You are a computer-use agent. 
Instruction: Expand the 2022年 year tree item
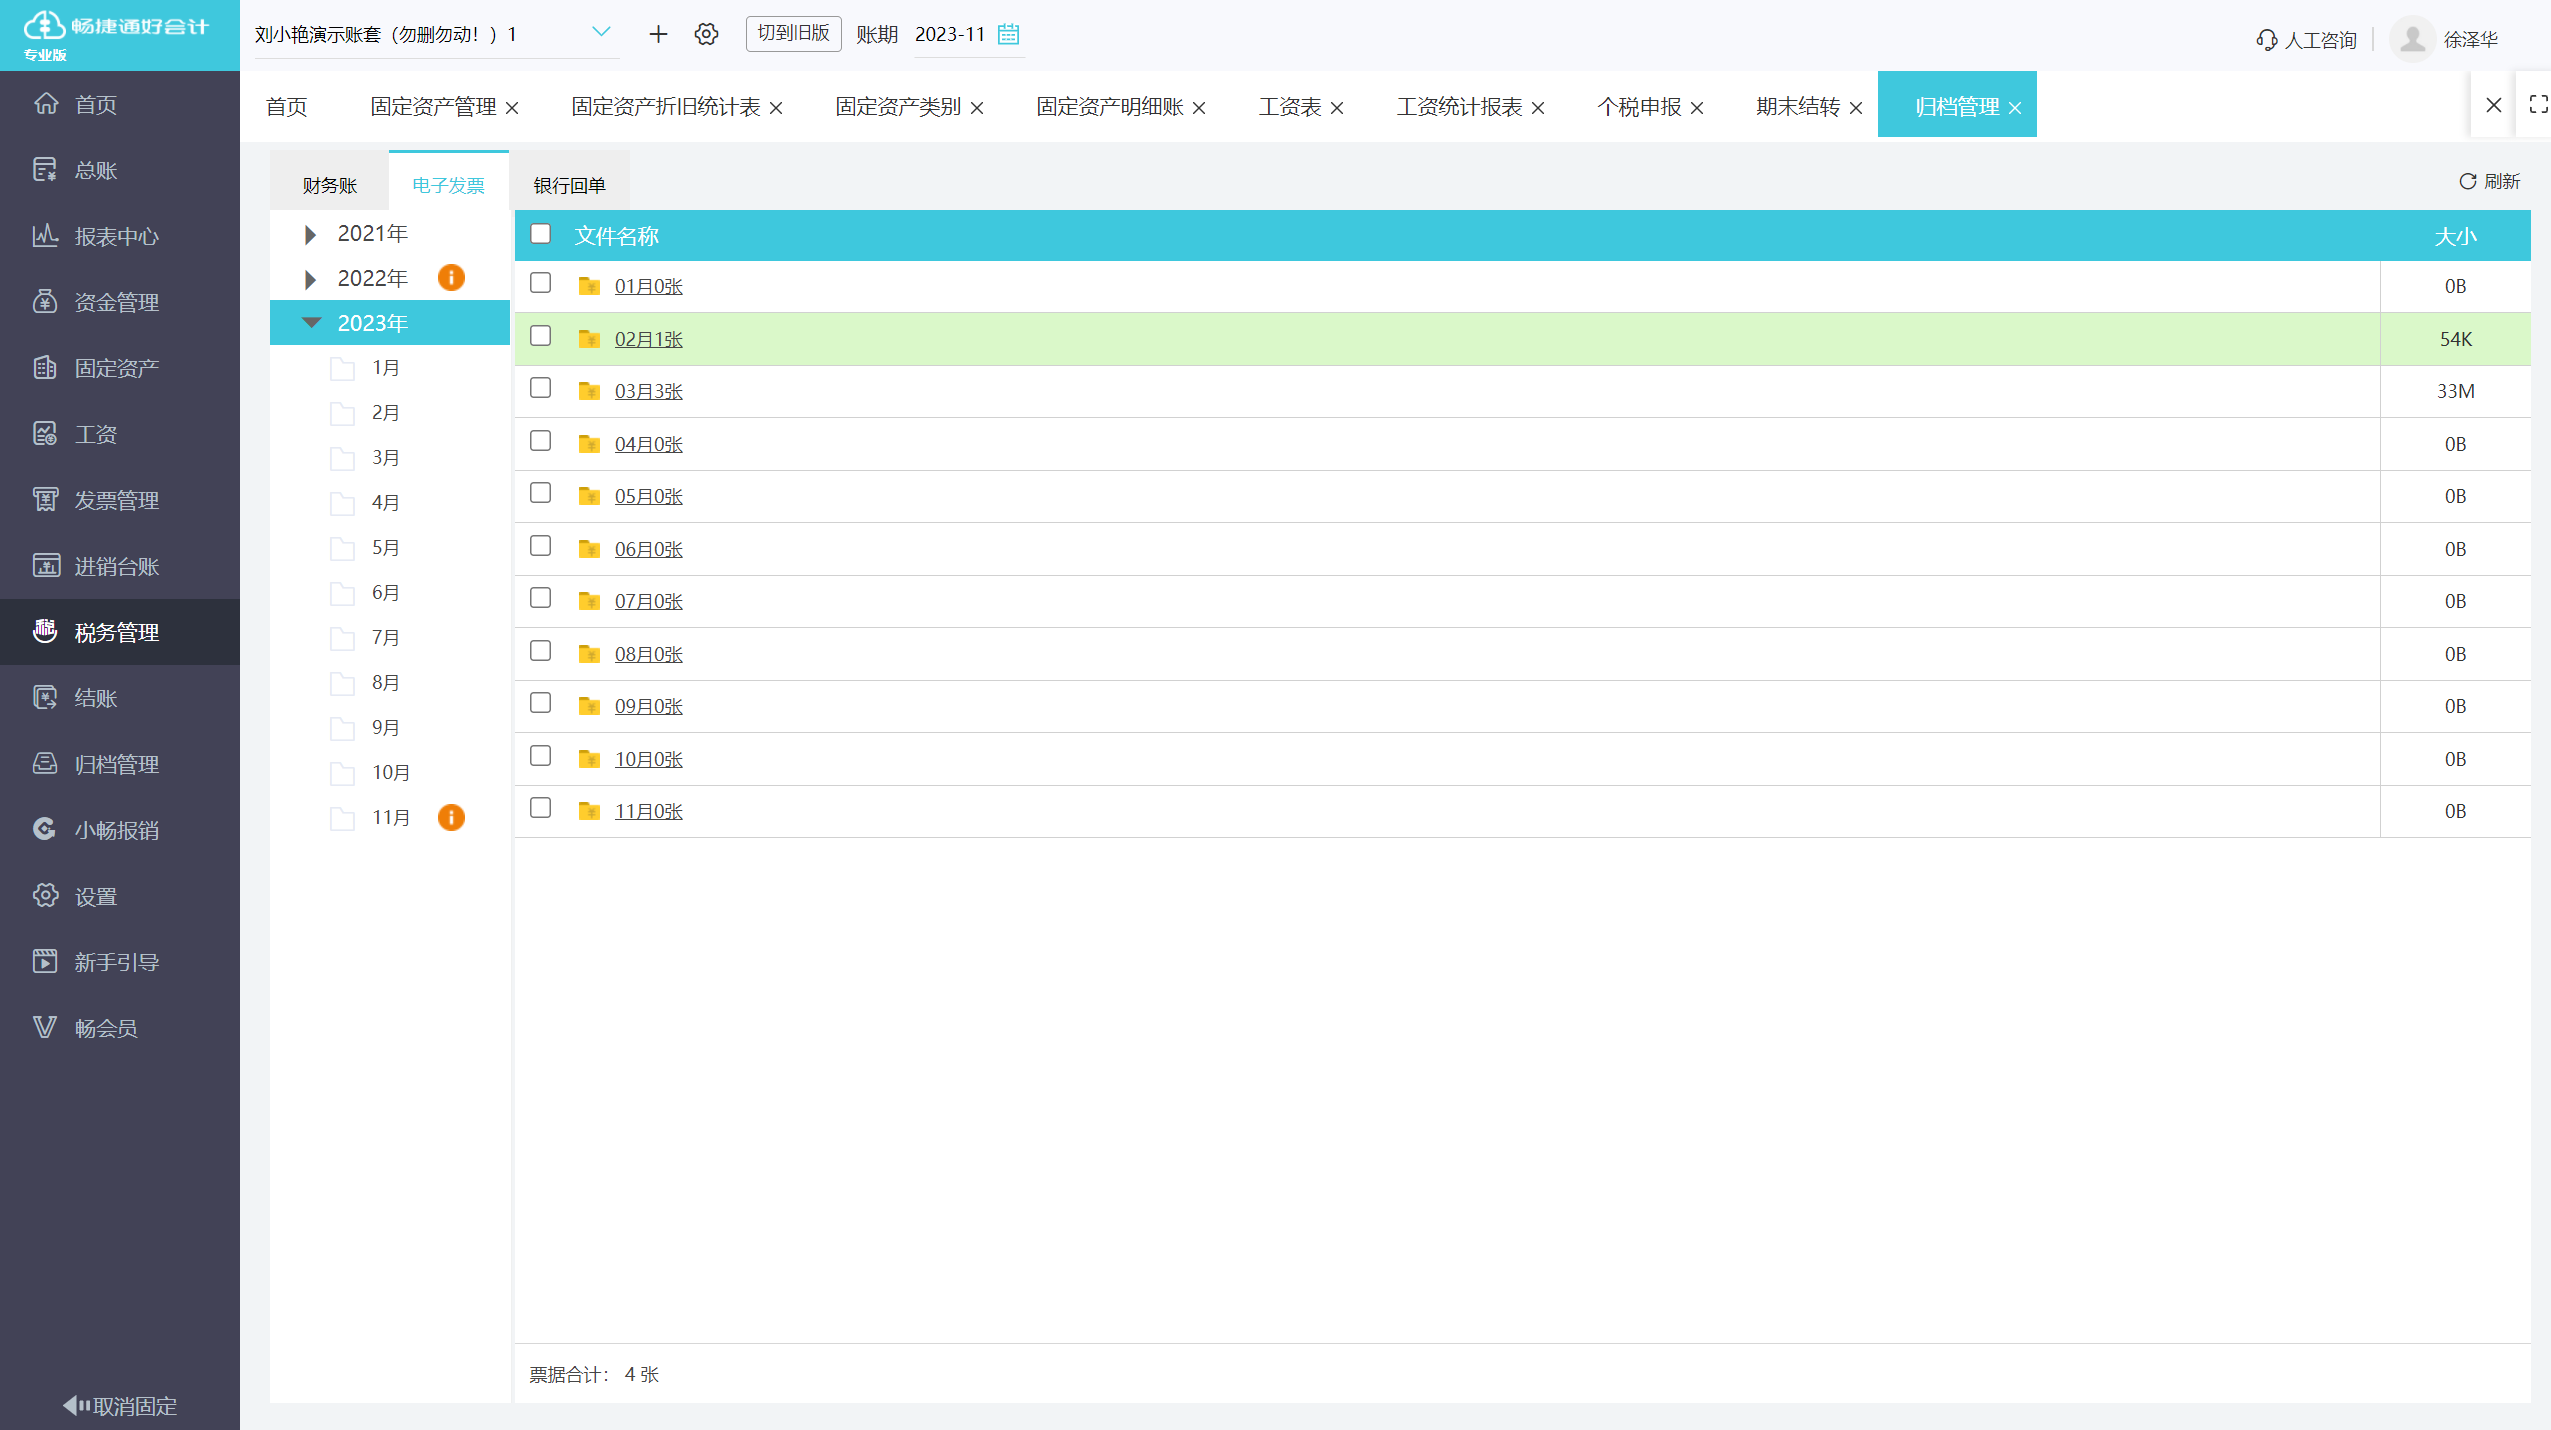click(x=310, y=277)
